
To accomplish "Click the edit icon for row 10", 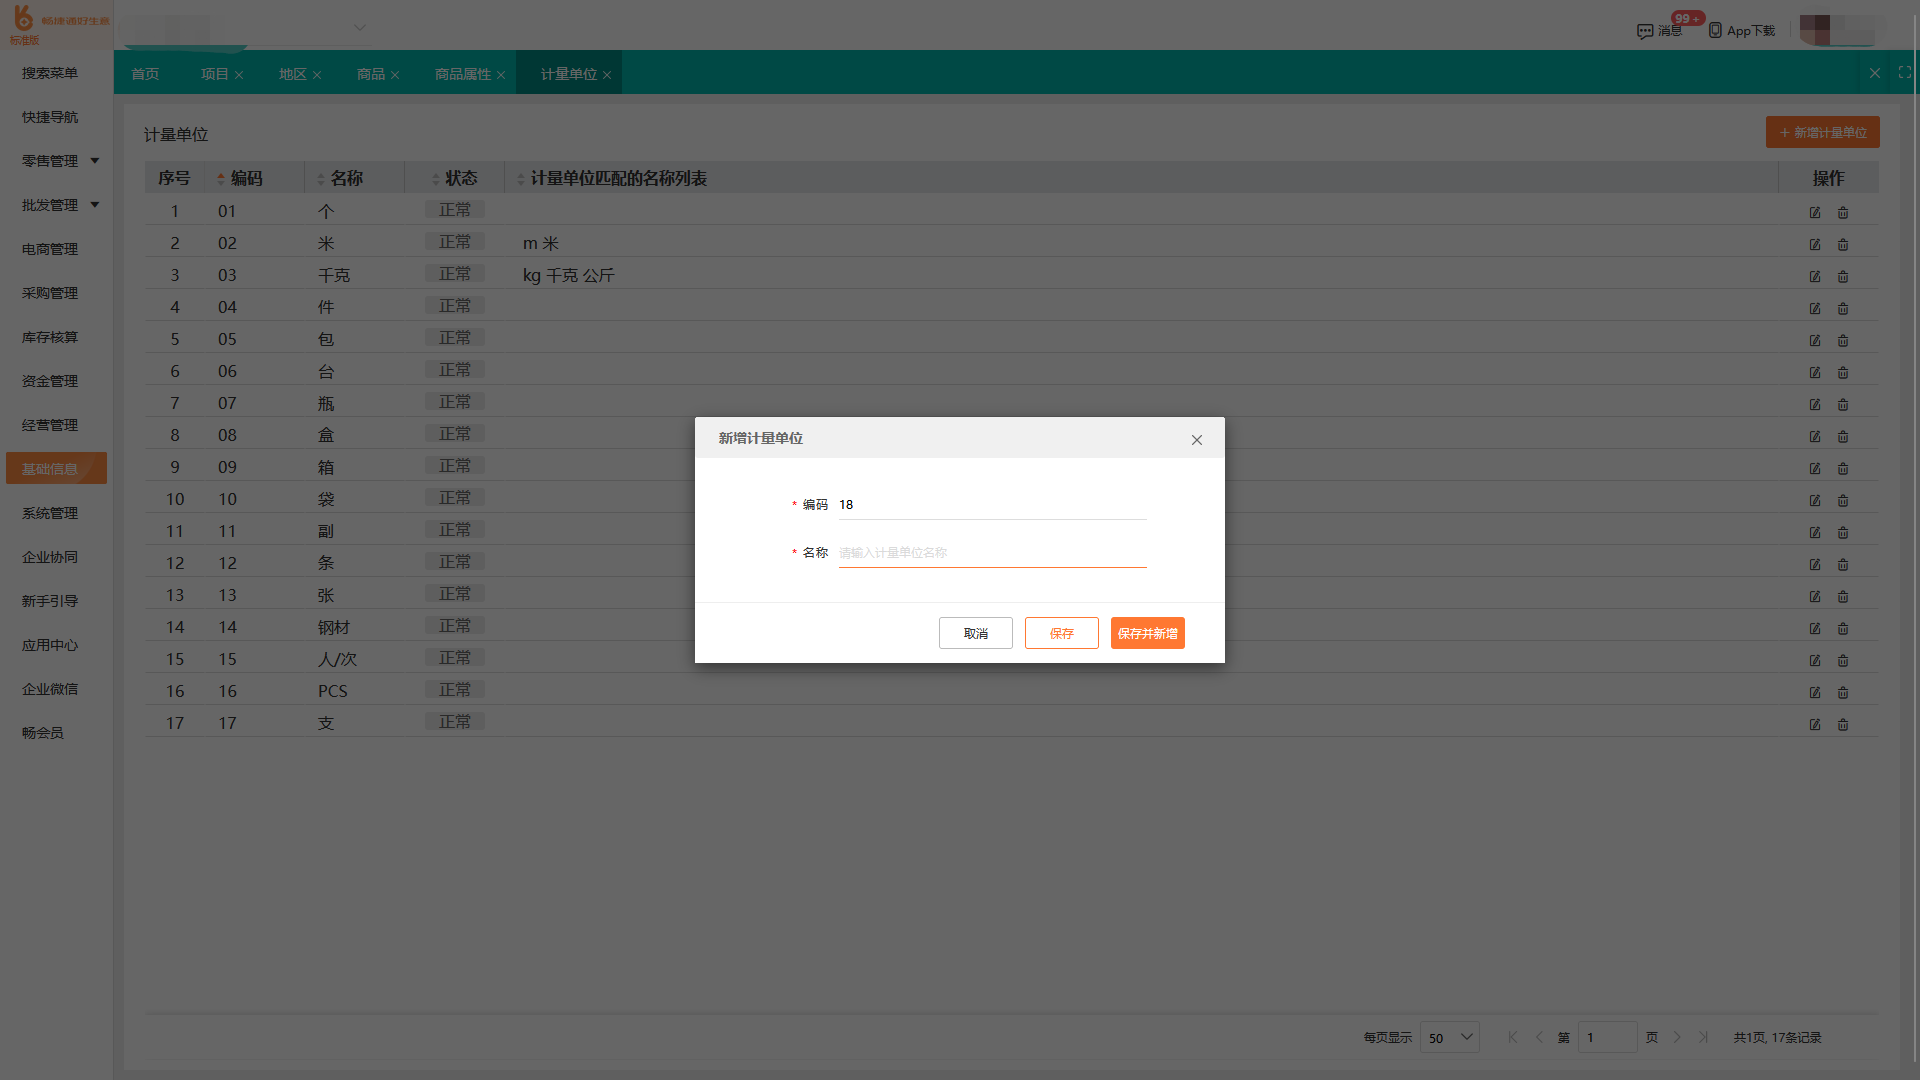I will pyautogui.click(x=1815, y=500).
